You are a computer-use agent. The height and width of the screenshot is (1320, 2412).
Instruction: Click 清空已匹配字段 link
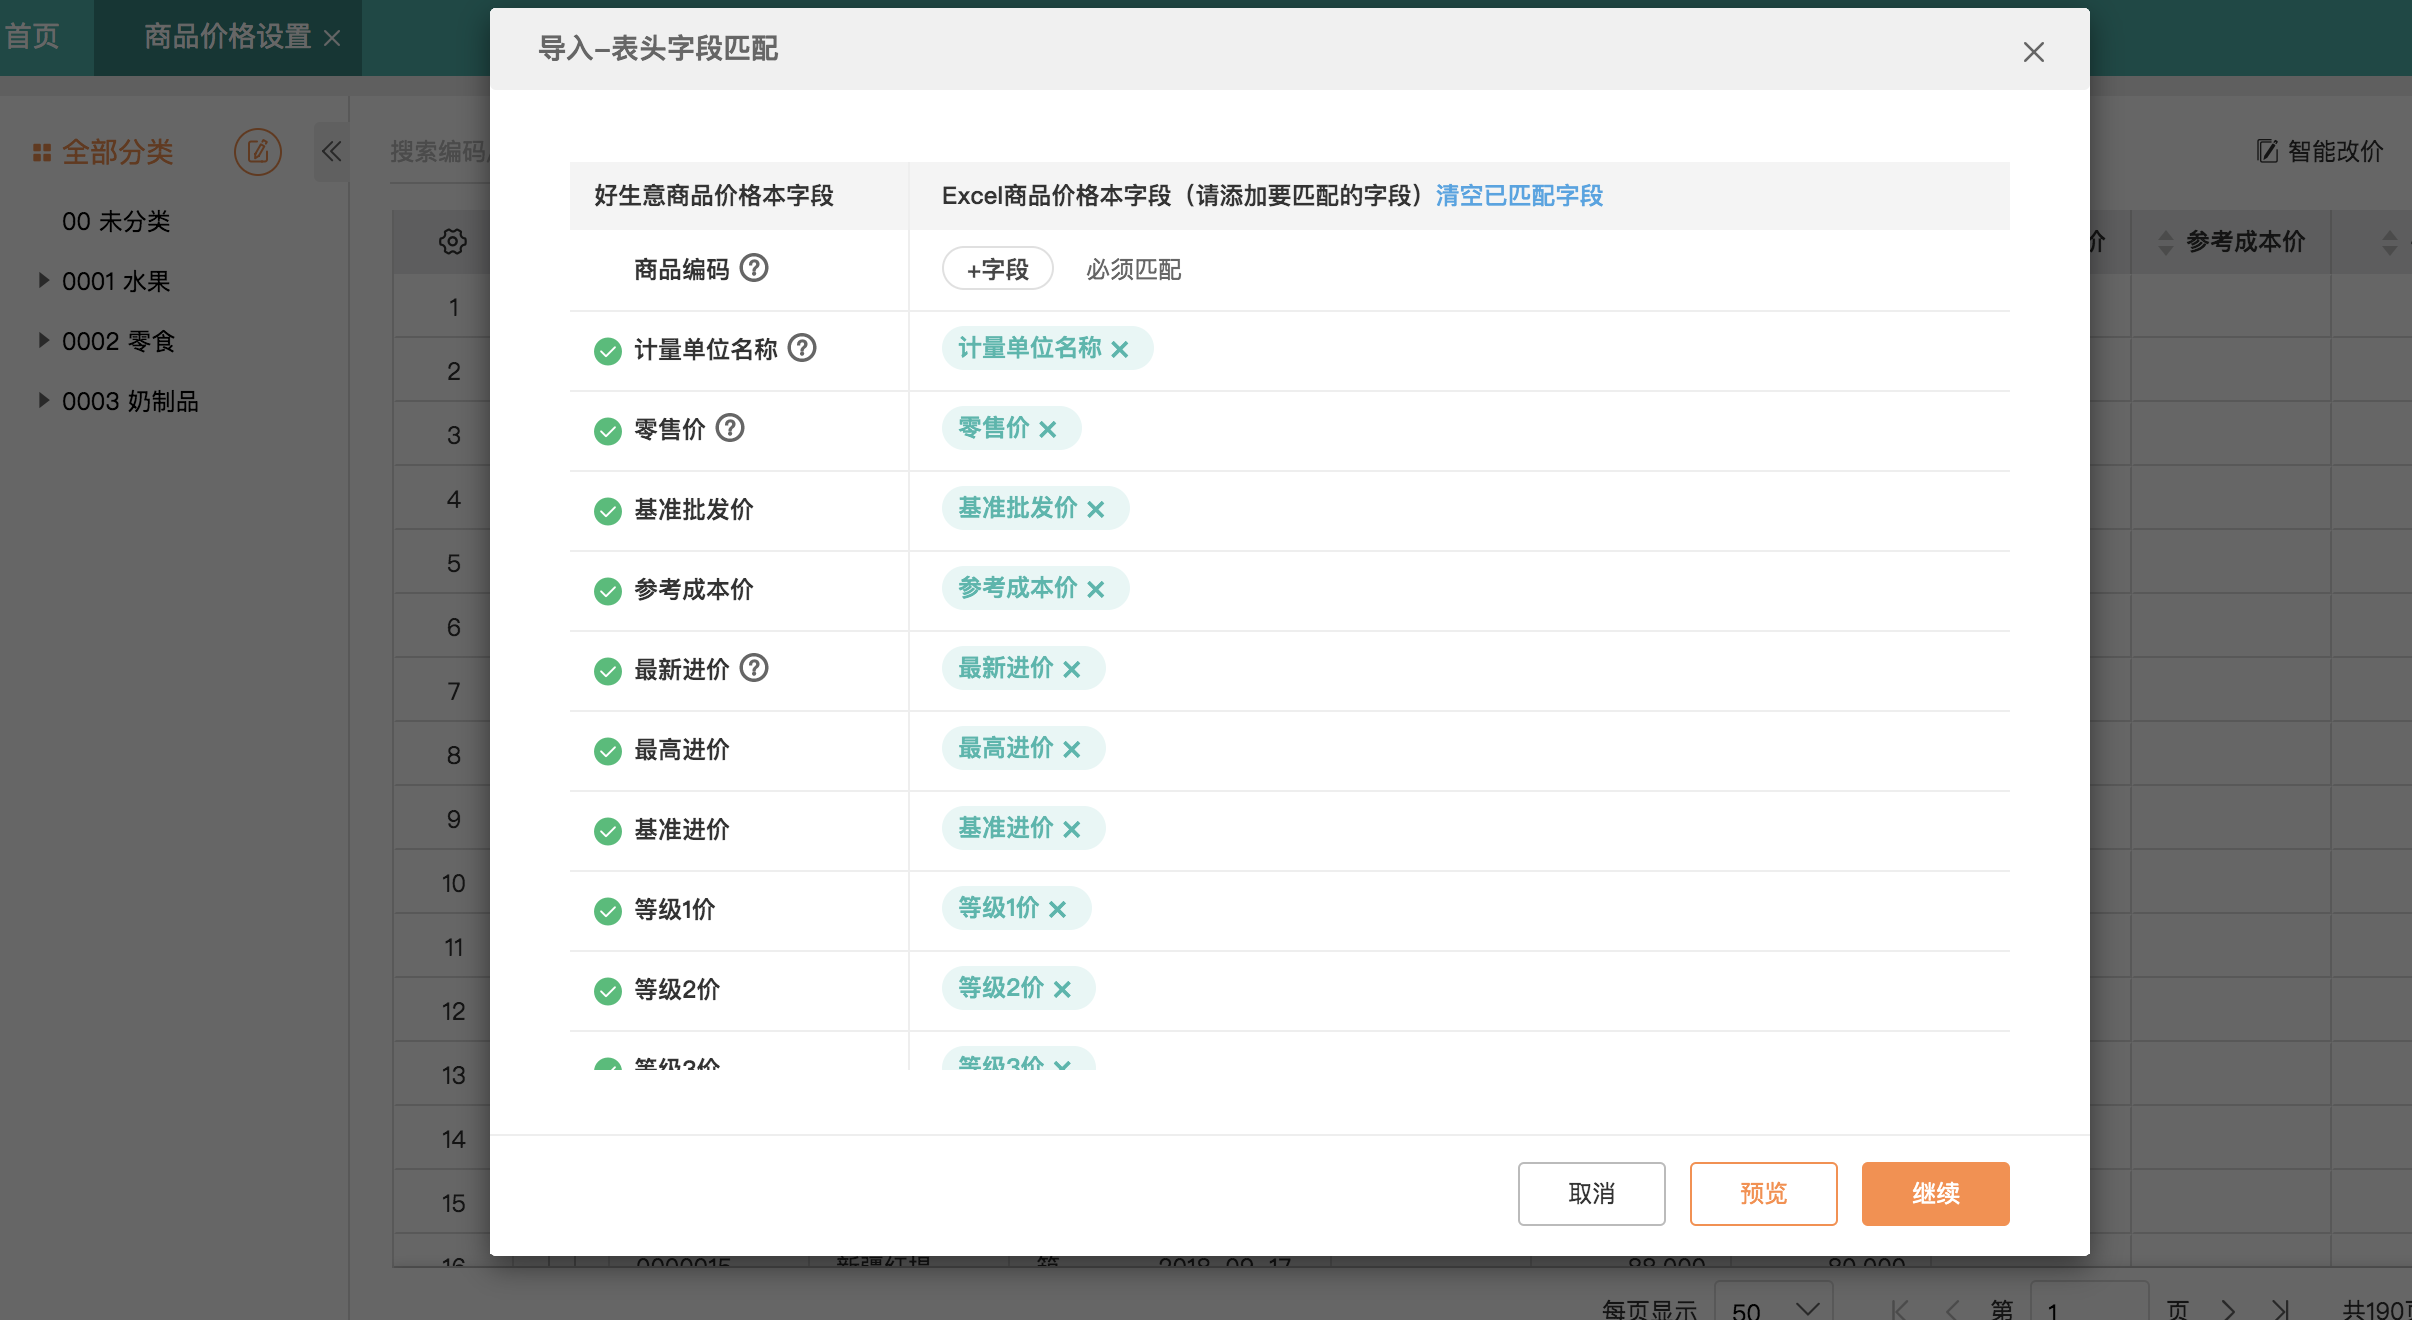tap(1518, 193)
